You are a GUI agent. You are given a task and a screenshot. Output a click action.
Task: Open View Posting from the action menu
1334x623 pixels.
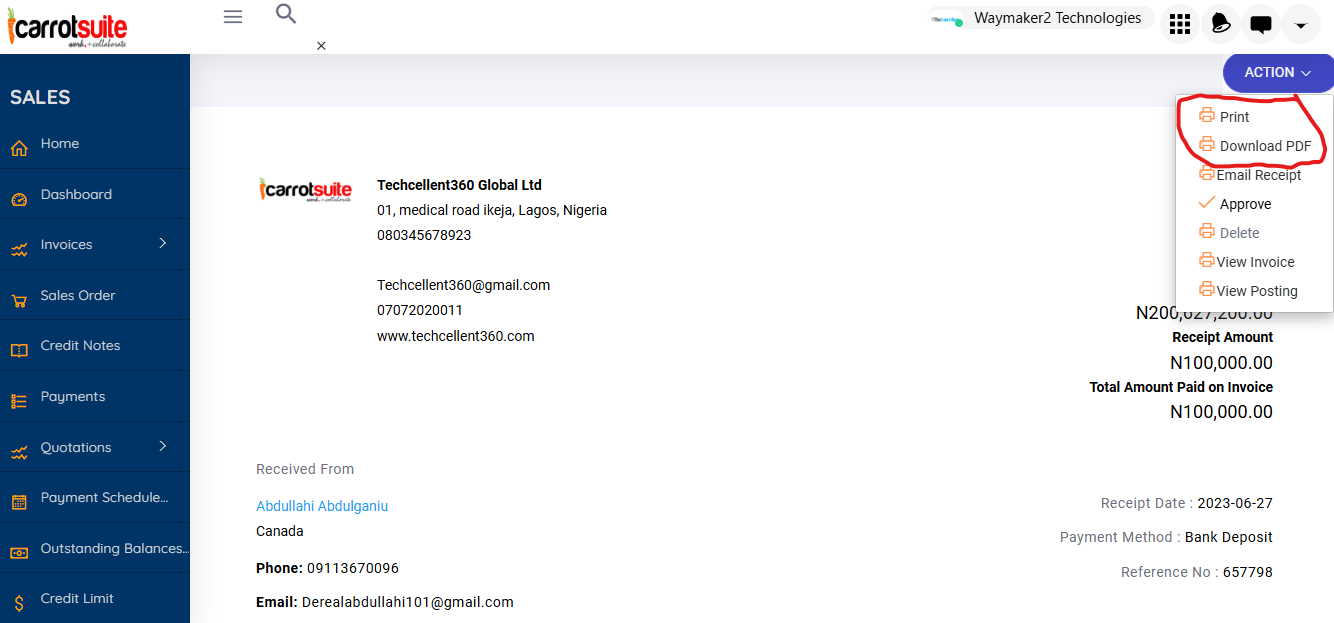tap(1256, 291)
